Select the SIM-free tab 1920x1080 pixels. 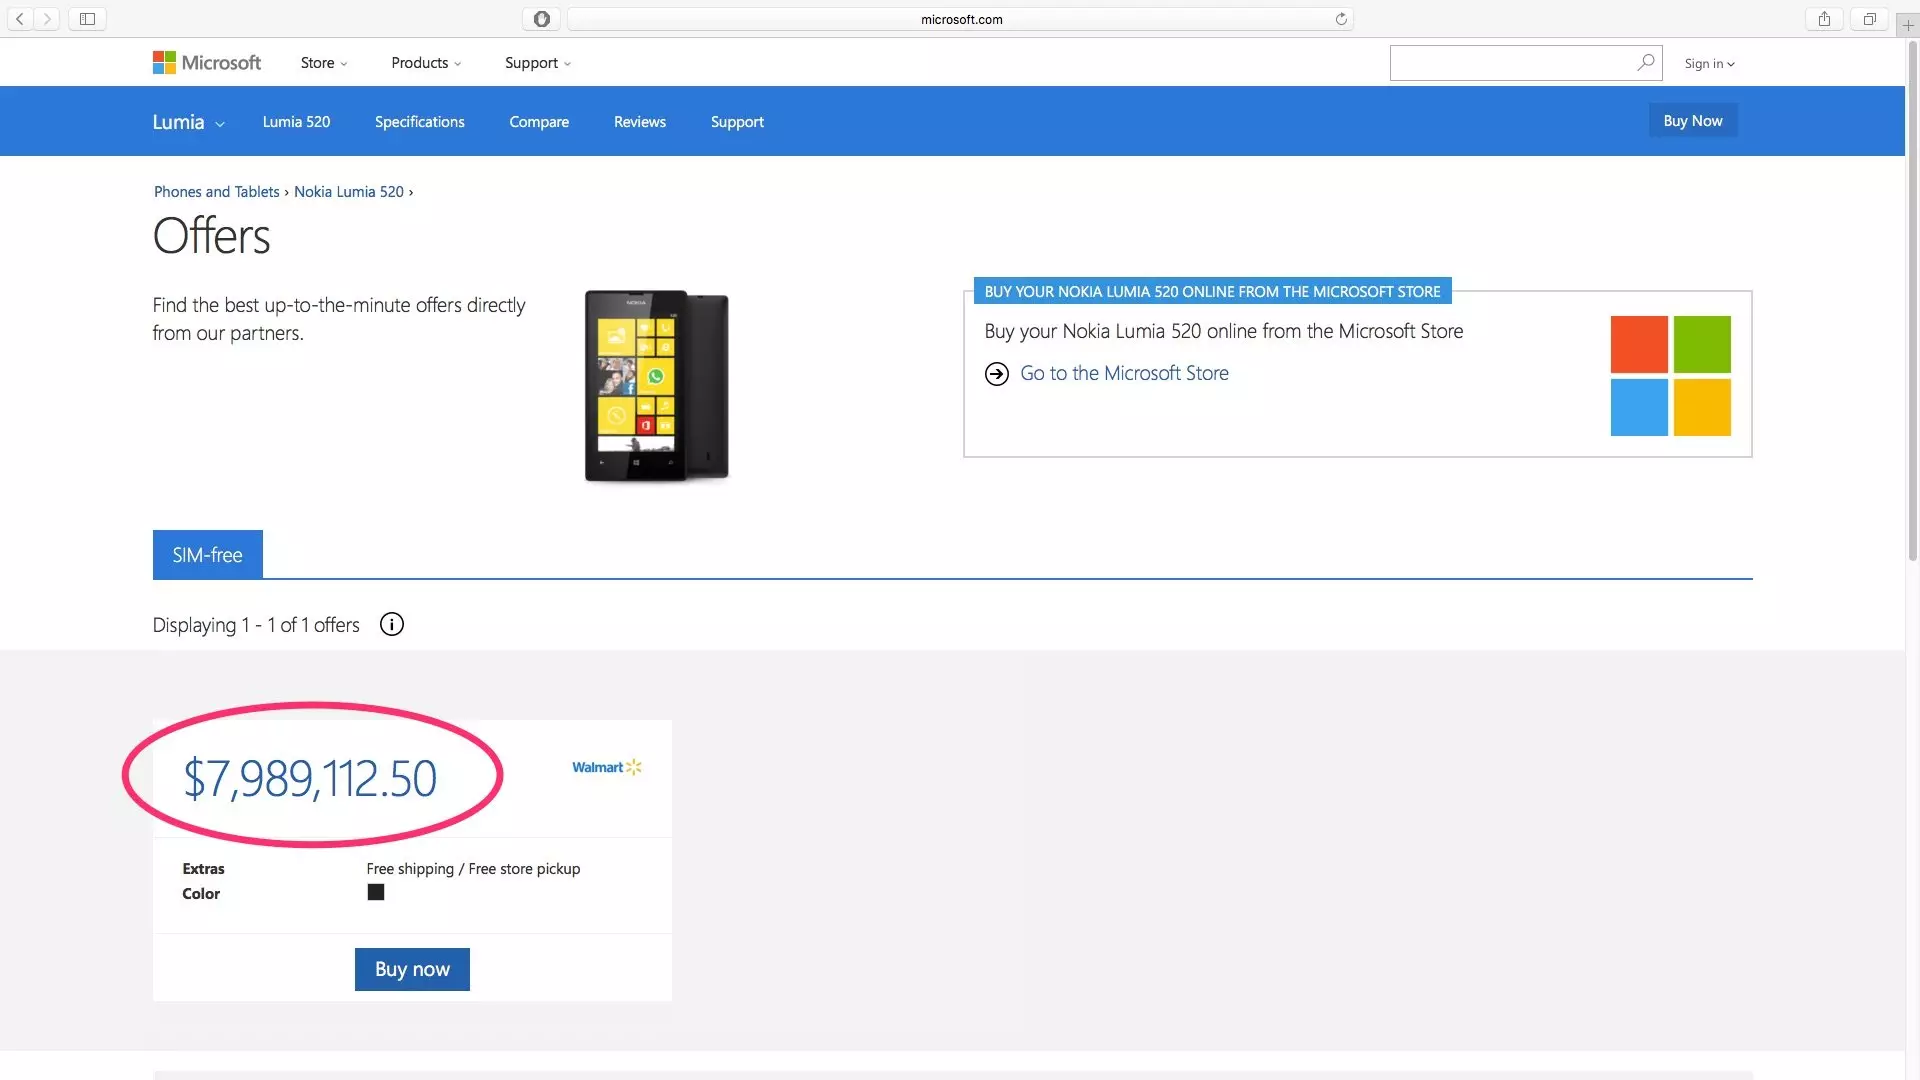coord(207,553)
